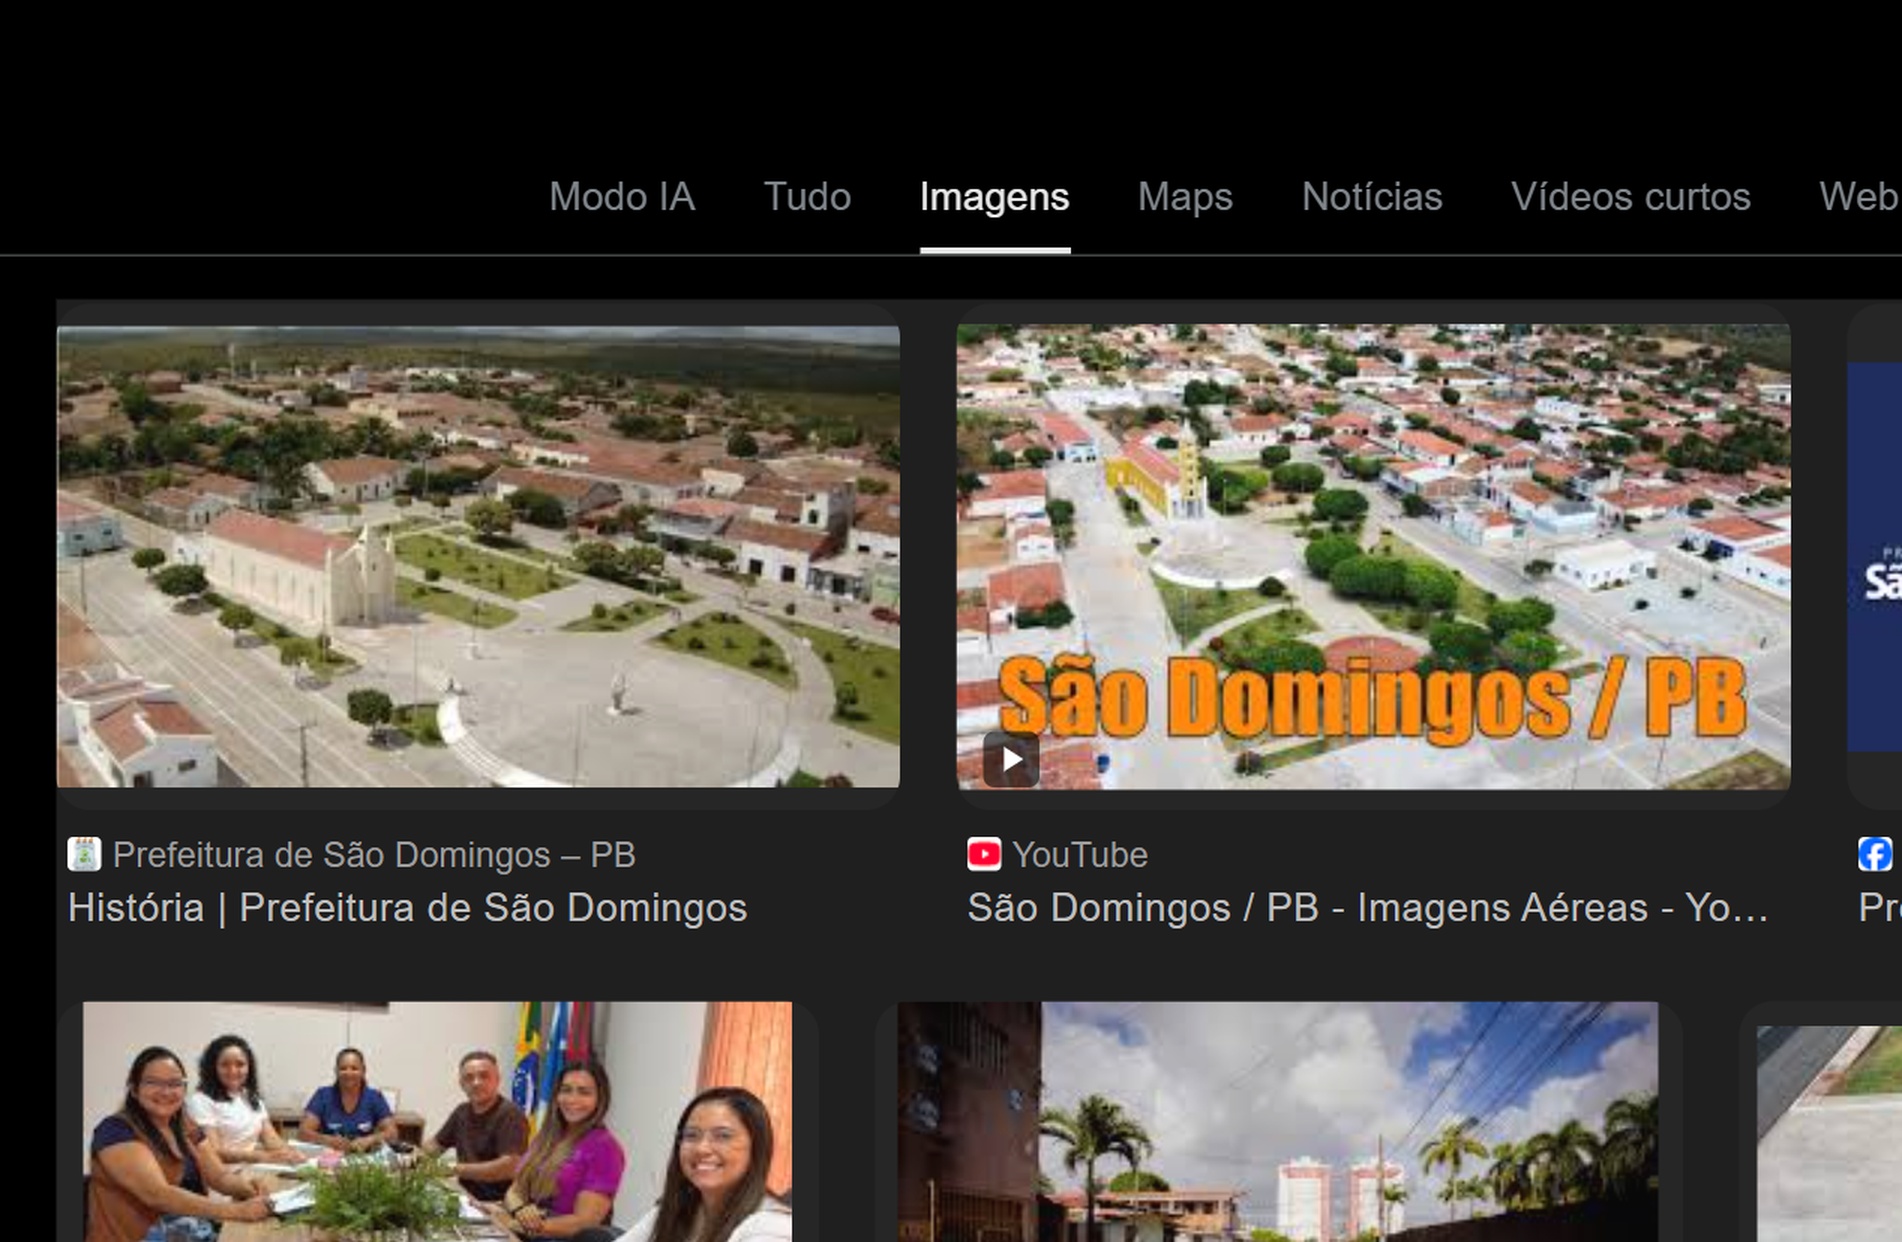The image size is (1902, 1242).
Task: Open the palm tree street photo thumbnail
Action: click(x=1277, y=1120)
